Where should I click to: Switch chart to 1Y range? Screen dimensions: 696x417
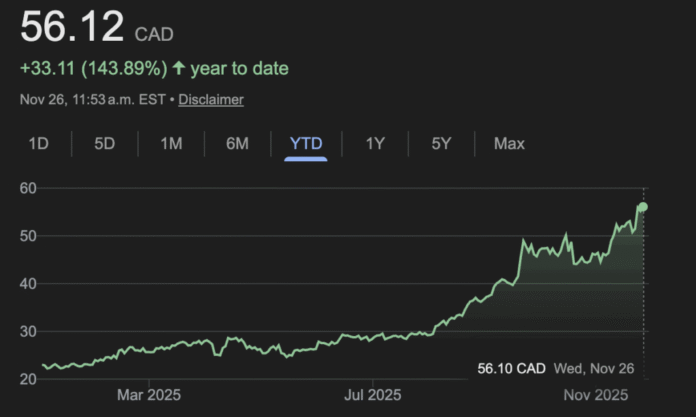(x=375, y=144)
